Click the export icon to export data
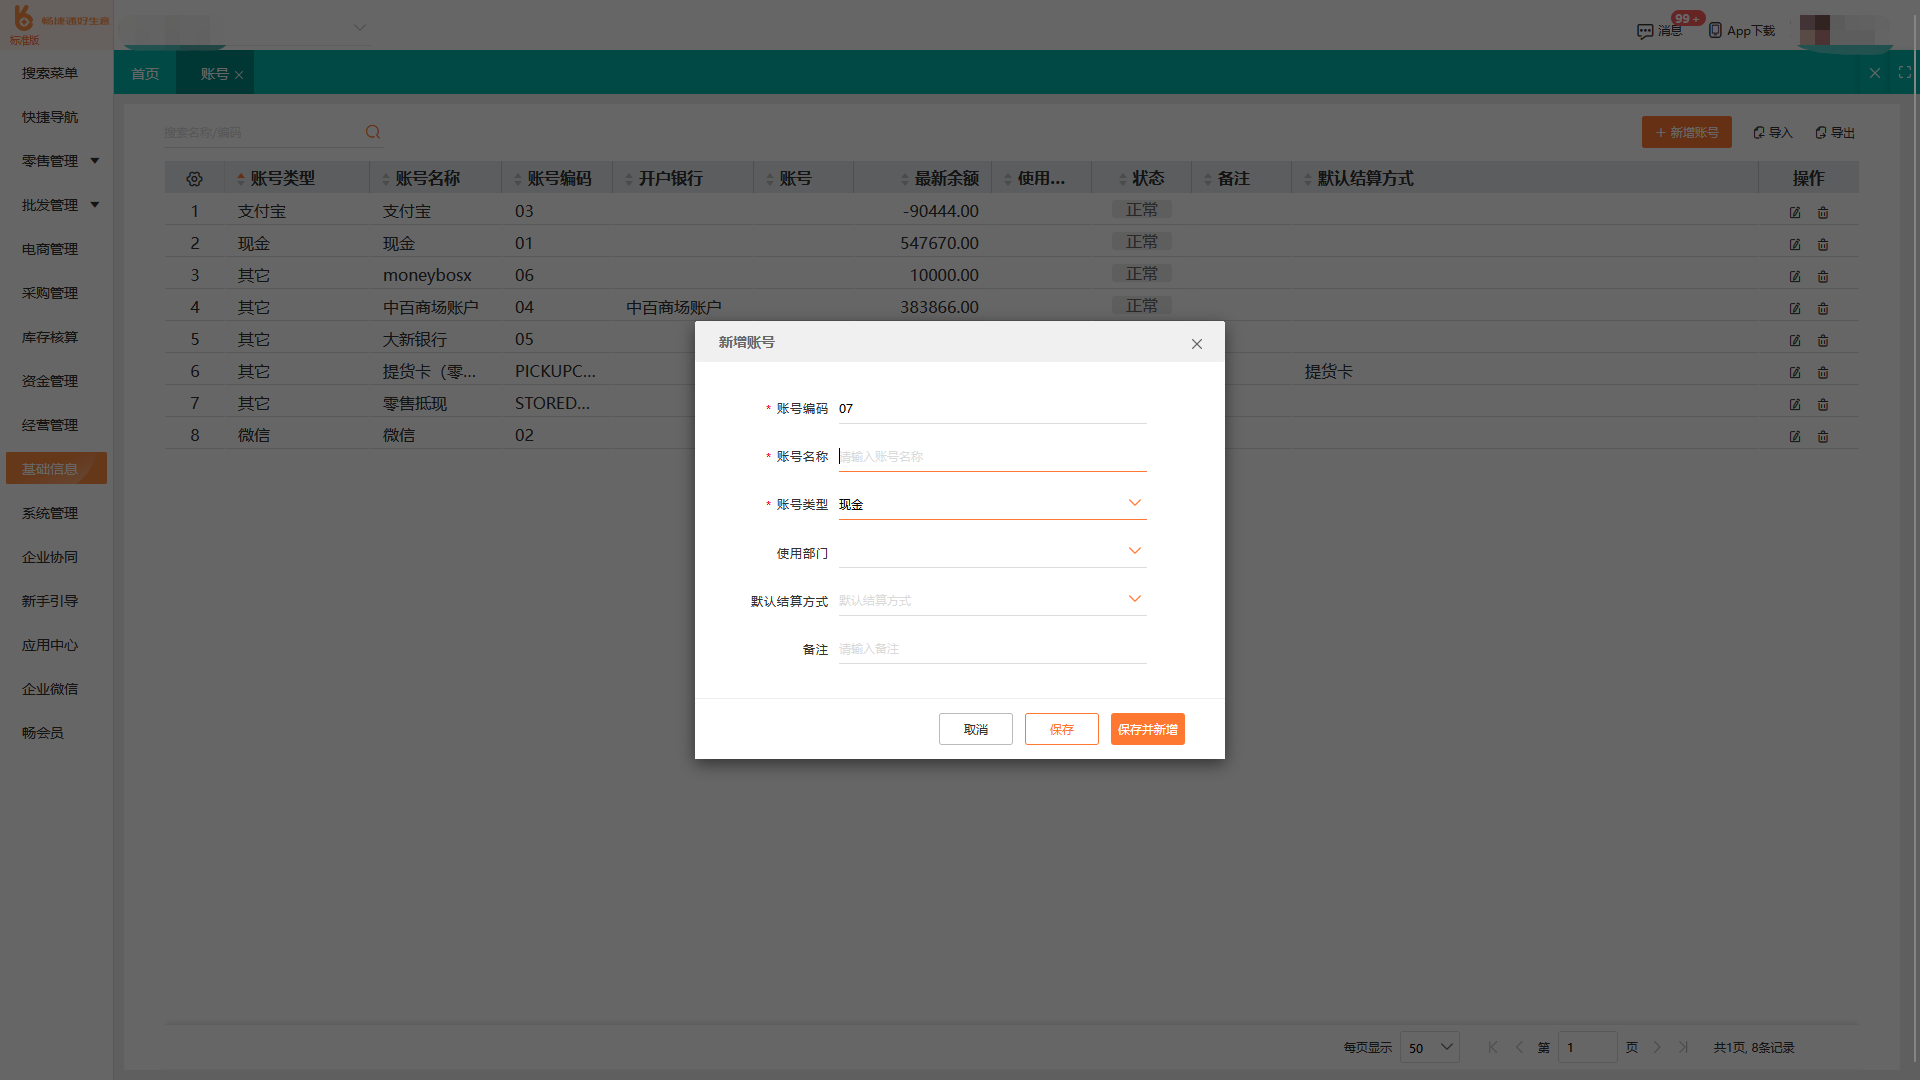The width and height of the screenshot is (1920, 1080). click(x=1837, y=132)
